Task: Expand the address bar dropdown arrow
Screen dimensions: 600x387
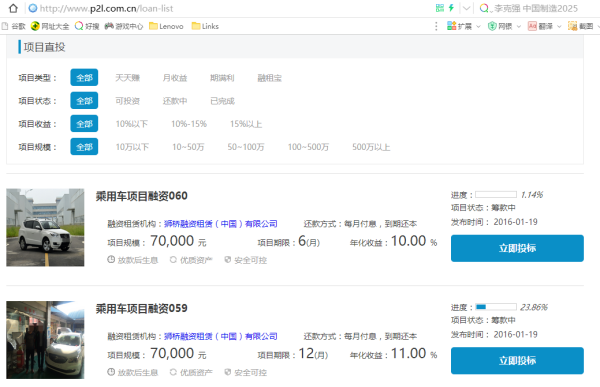Action: (466, 8)
